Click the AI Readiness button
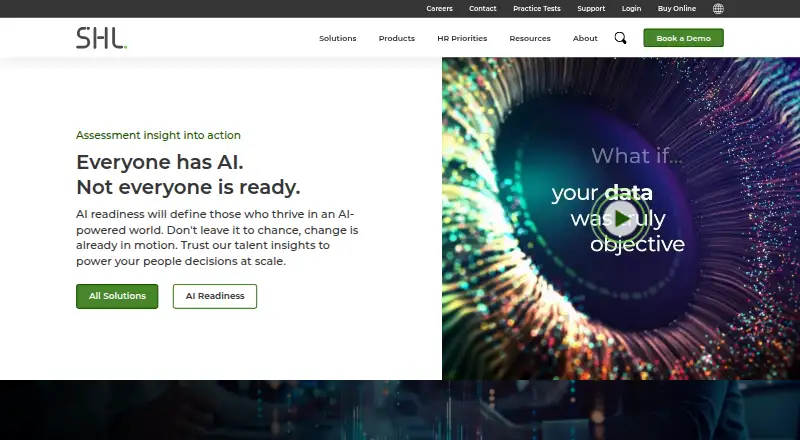The image size is (800, 440). pyautogui.click(x=215, y=296)
